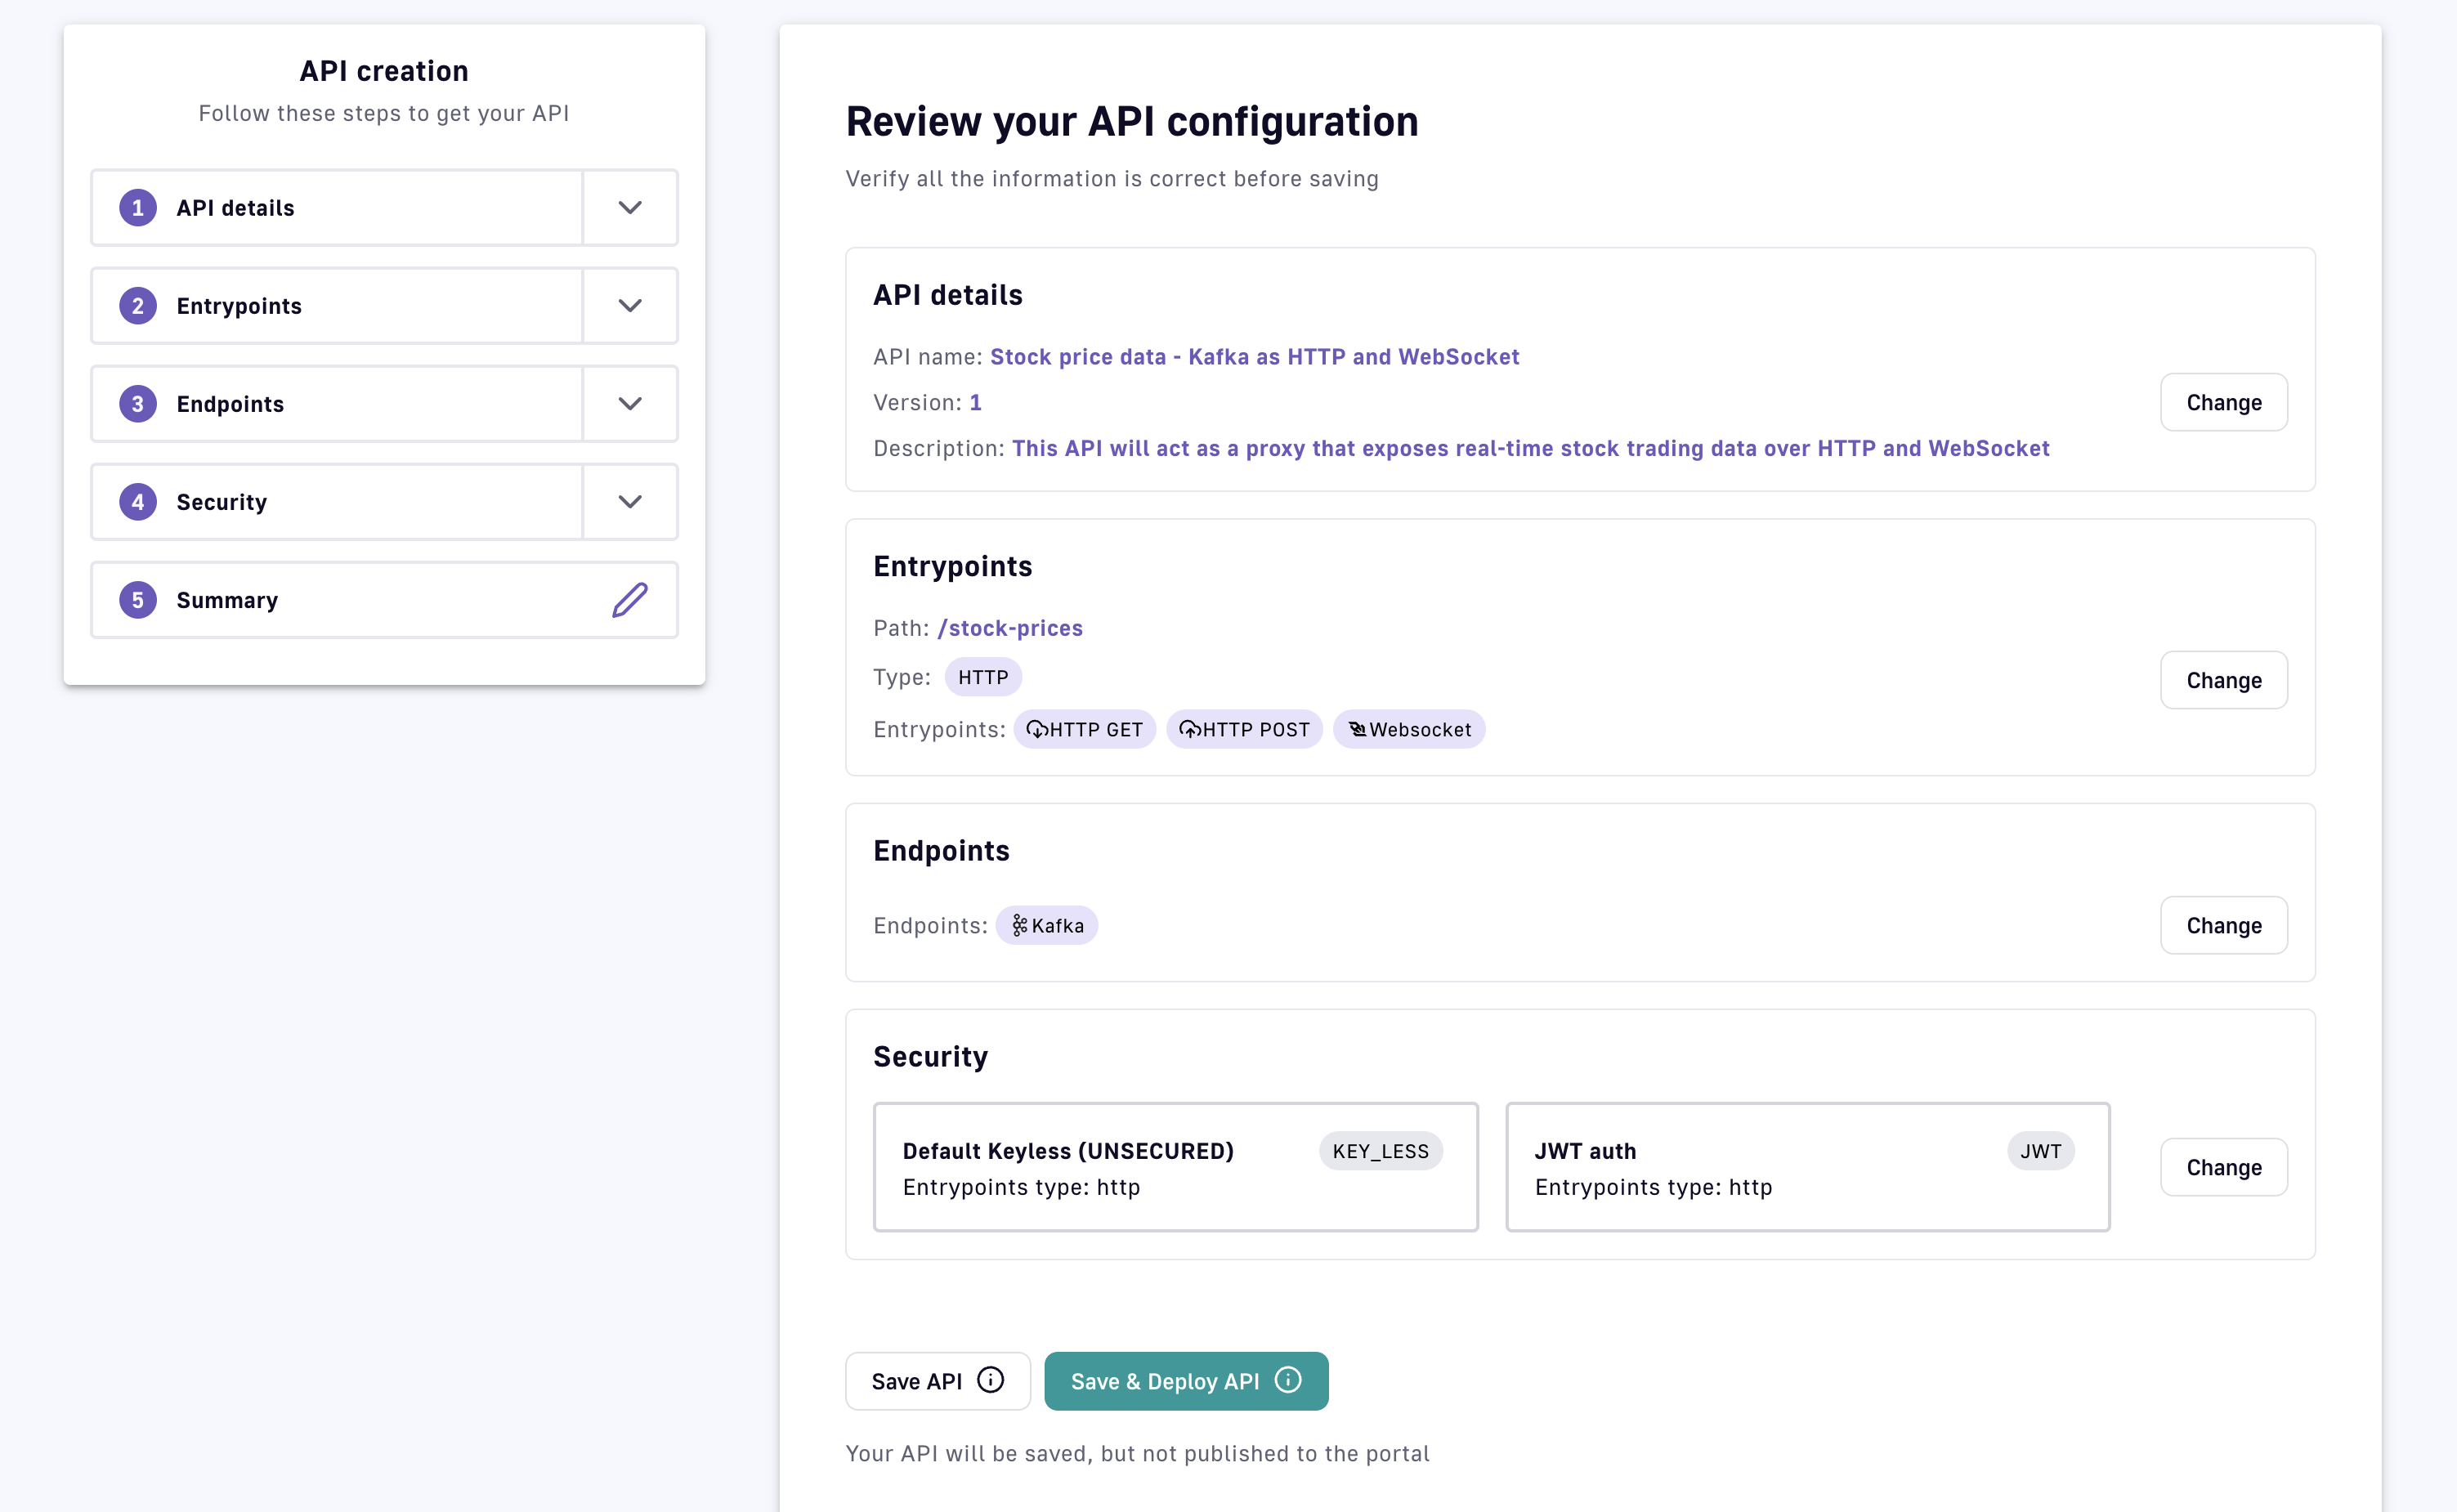Expand the Entrypoints step chevron

[629, 305]
